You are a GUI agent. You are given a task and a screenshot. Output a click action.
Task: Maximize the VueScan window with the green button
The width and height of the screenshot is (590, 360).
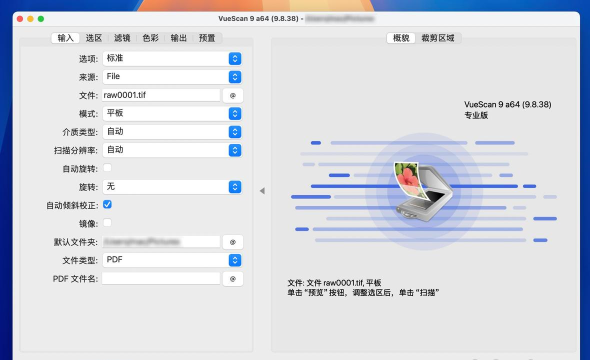point(41,19)
